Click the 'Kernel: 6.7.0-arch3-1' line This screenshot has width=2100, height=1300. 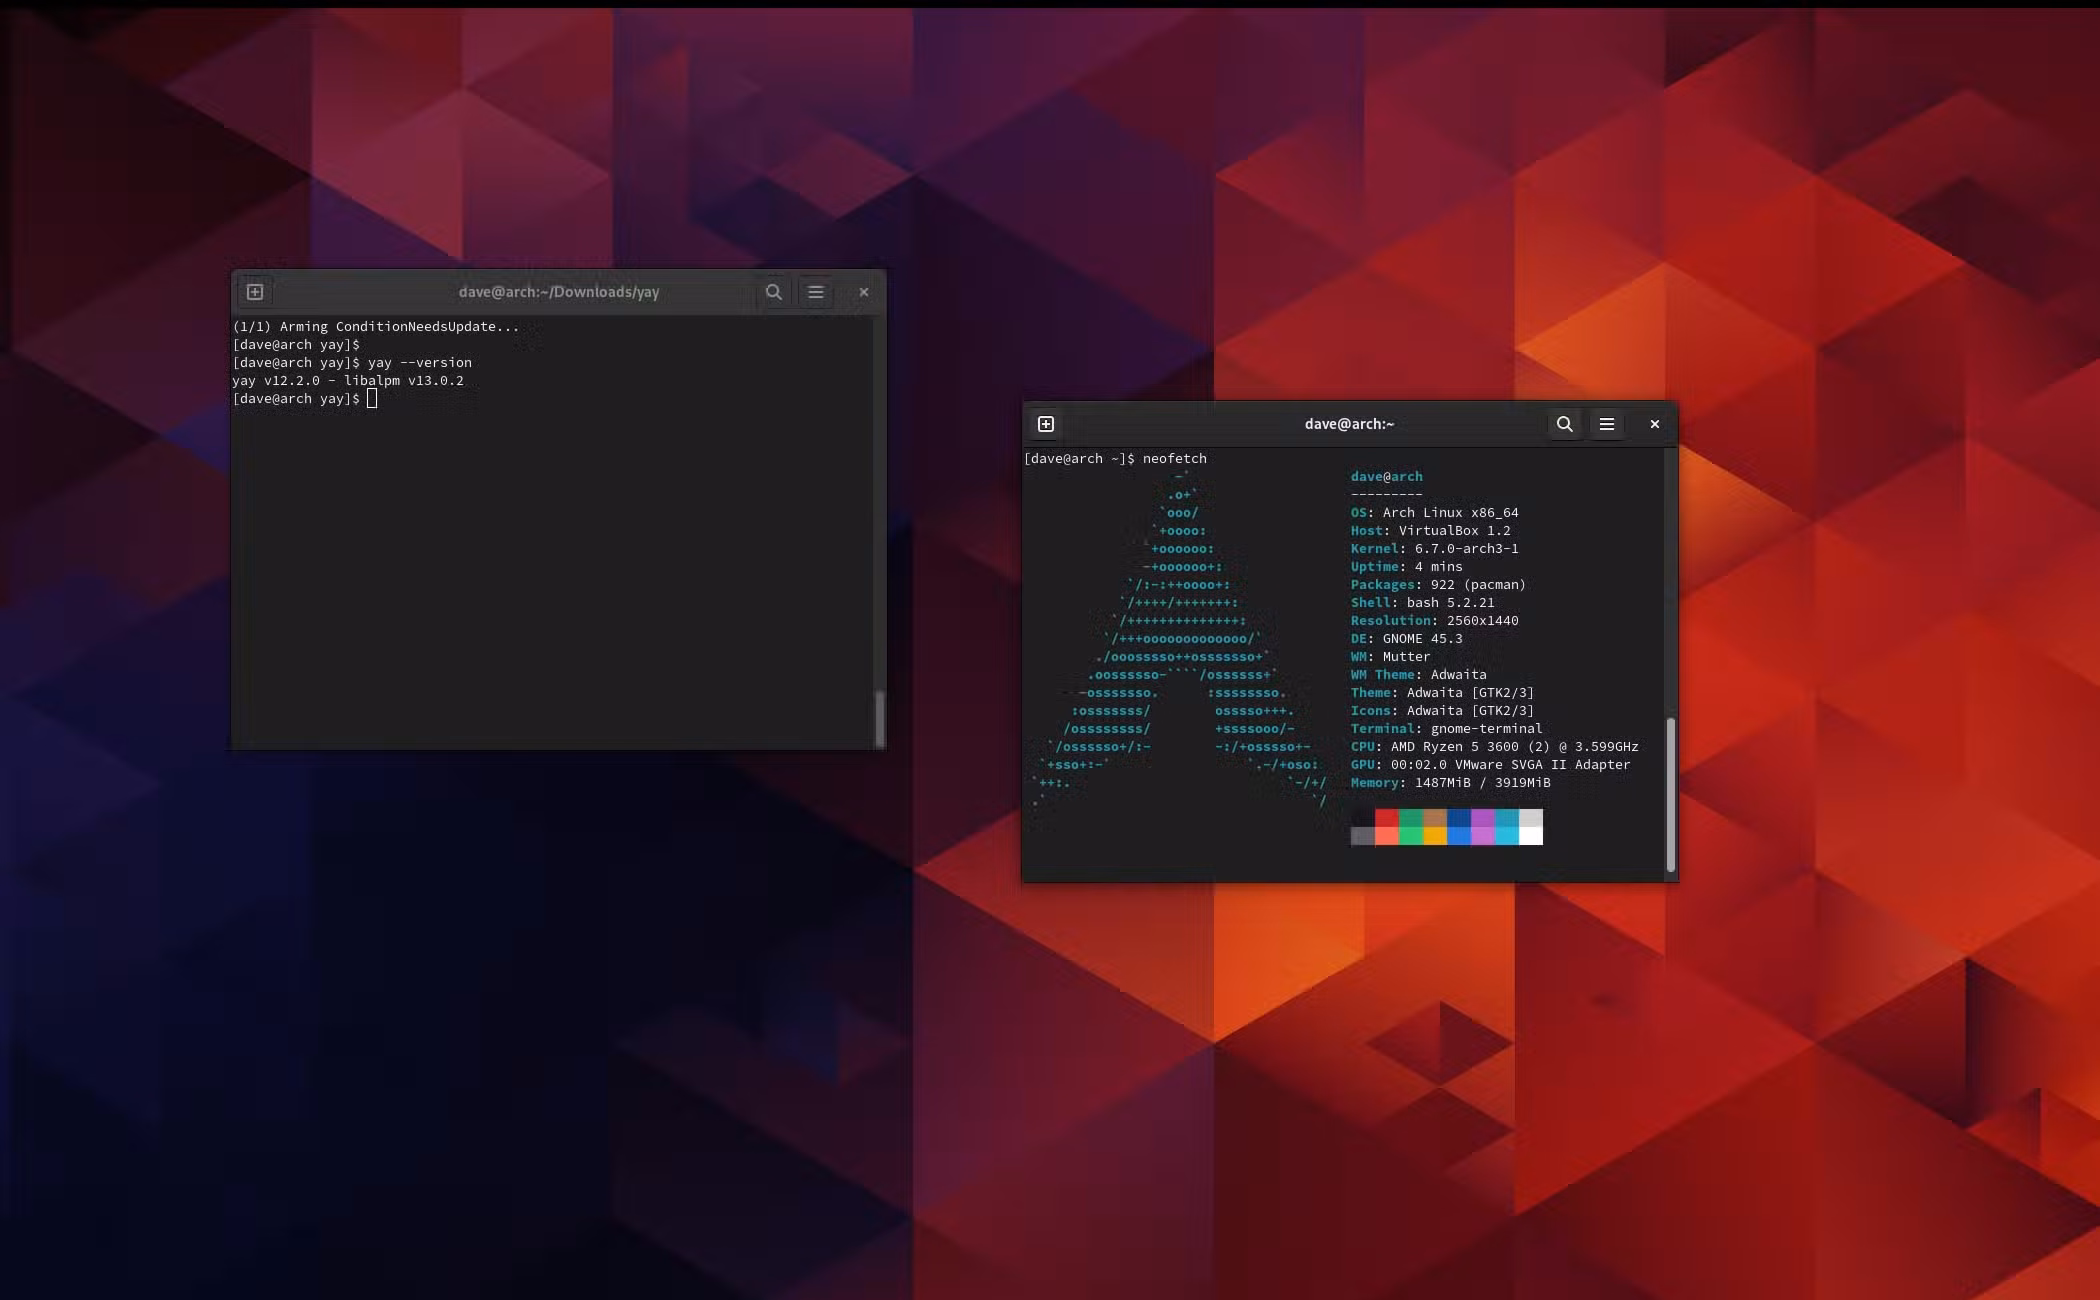1434,549
